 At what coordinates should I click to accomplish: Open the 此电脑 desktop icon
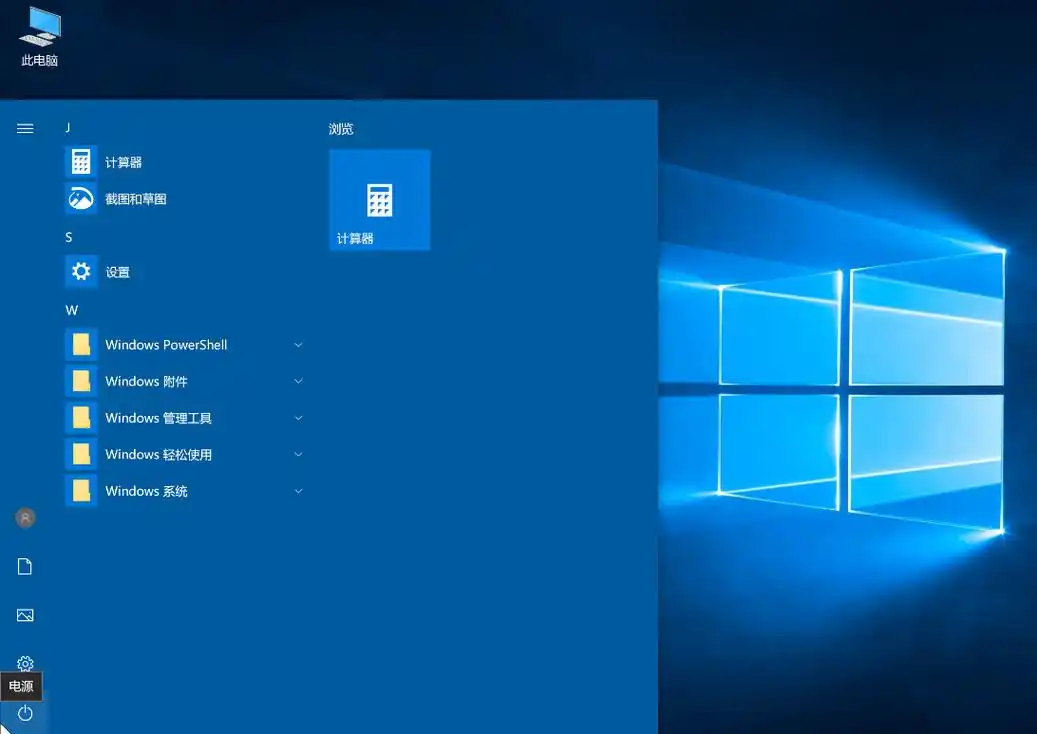pyautogui.click(x=40, y=37)
